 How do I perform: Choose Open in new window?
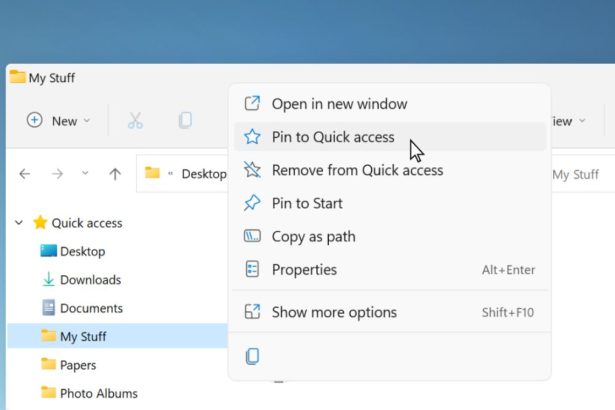coord(390,104)
